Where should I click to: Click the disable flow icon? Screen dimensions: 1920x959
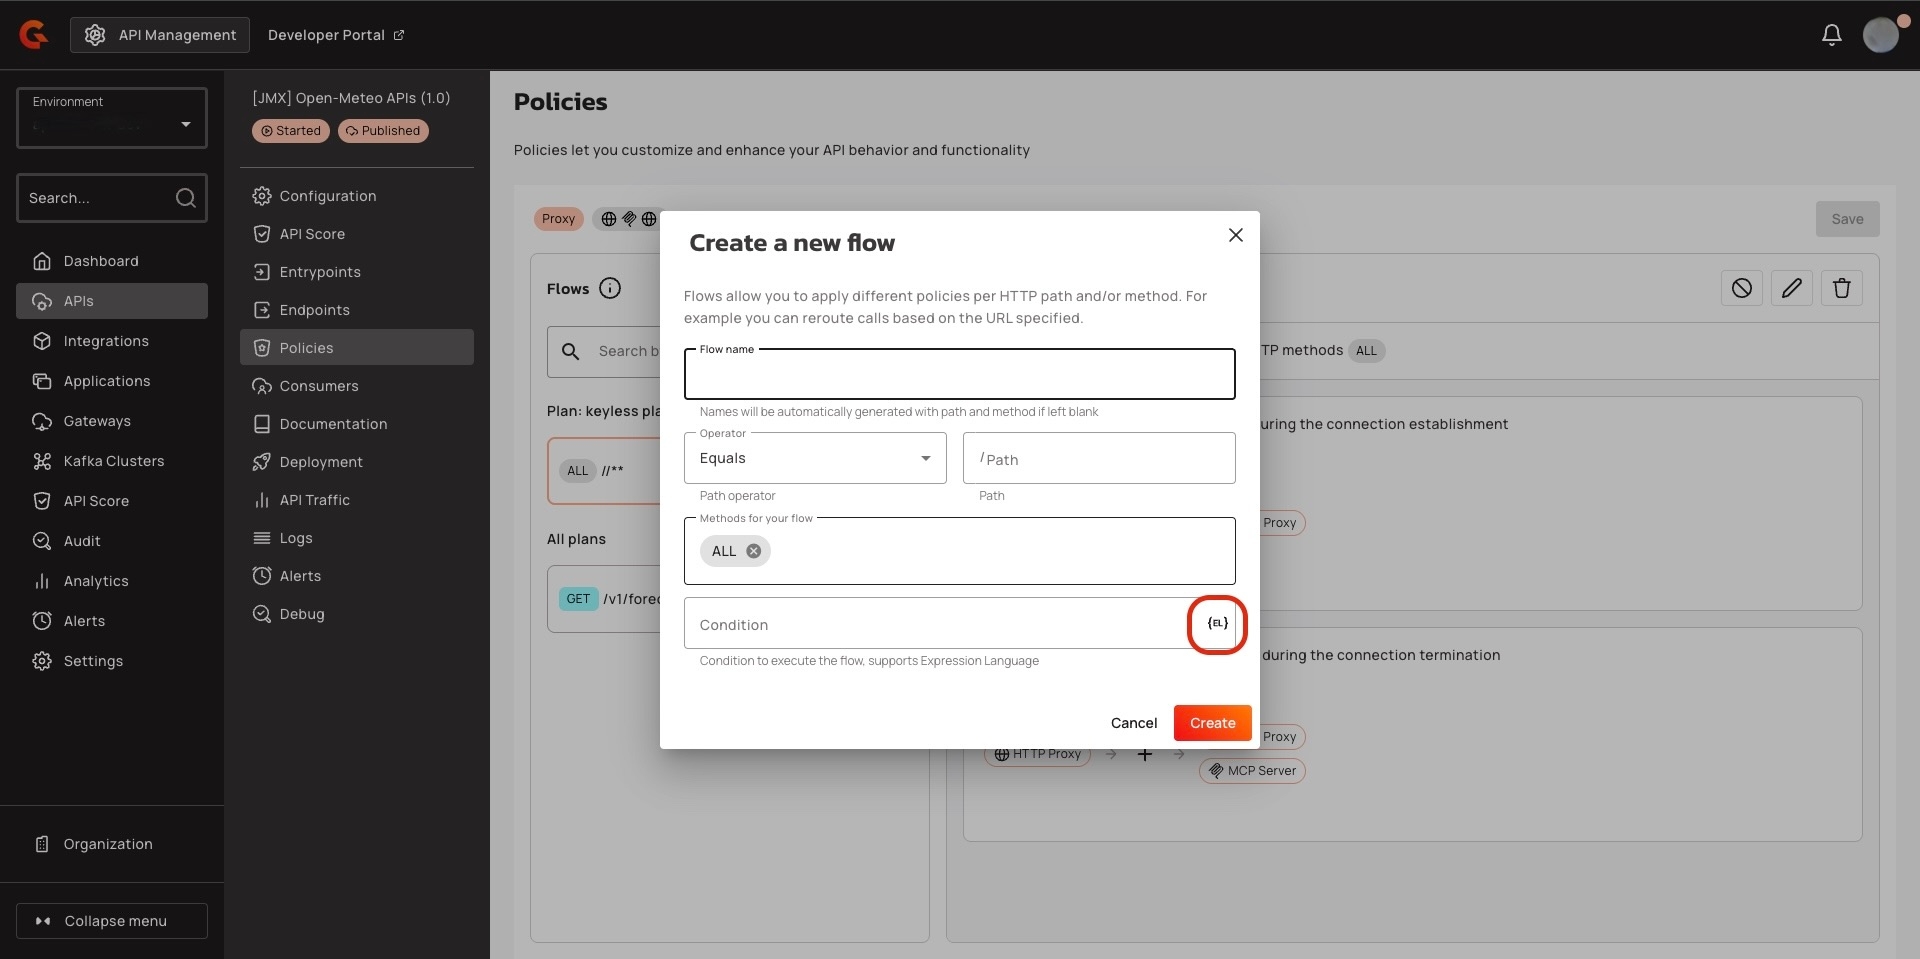[x=1741, y=289]
